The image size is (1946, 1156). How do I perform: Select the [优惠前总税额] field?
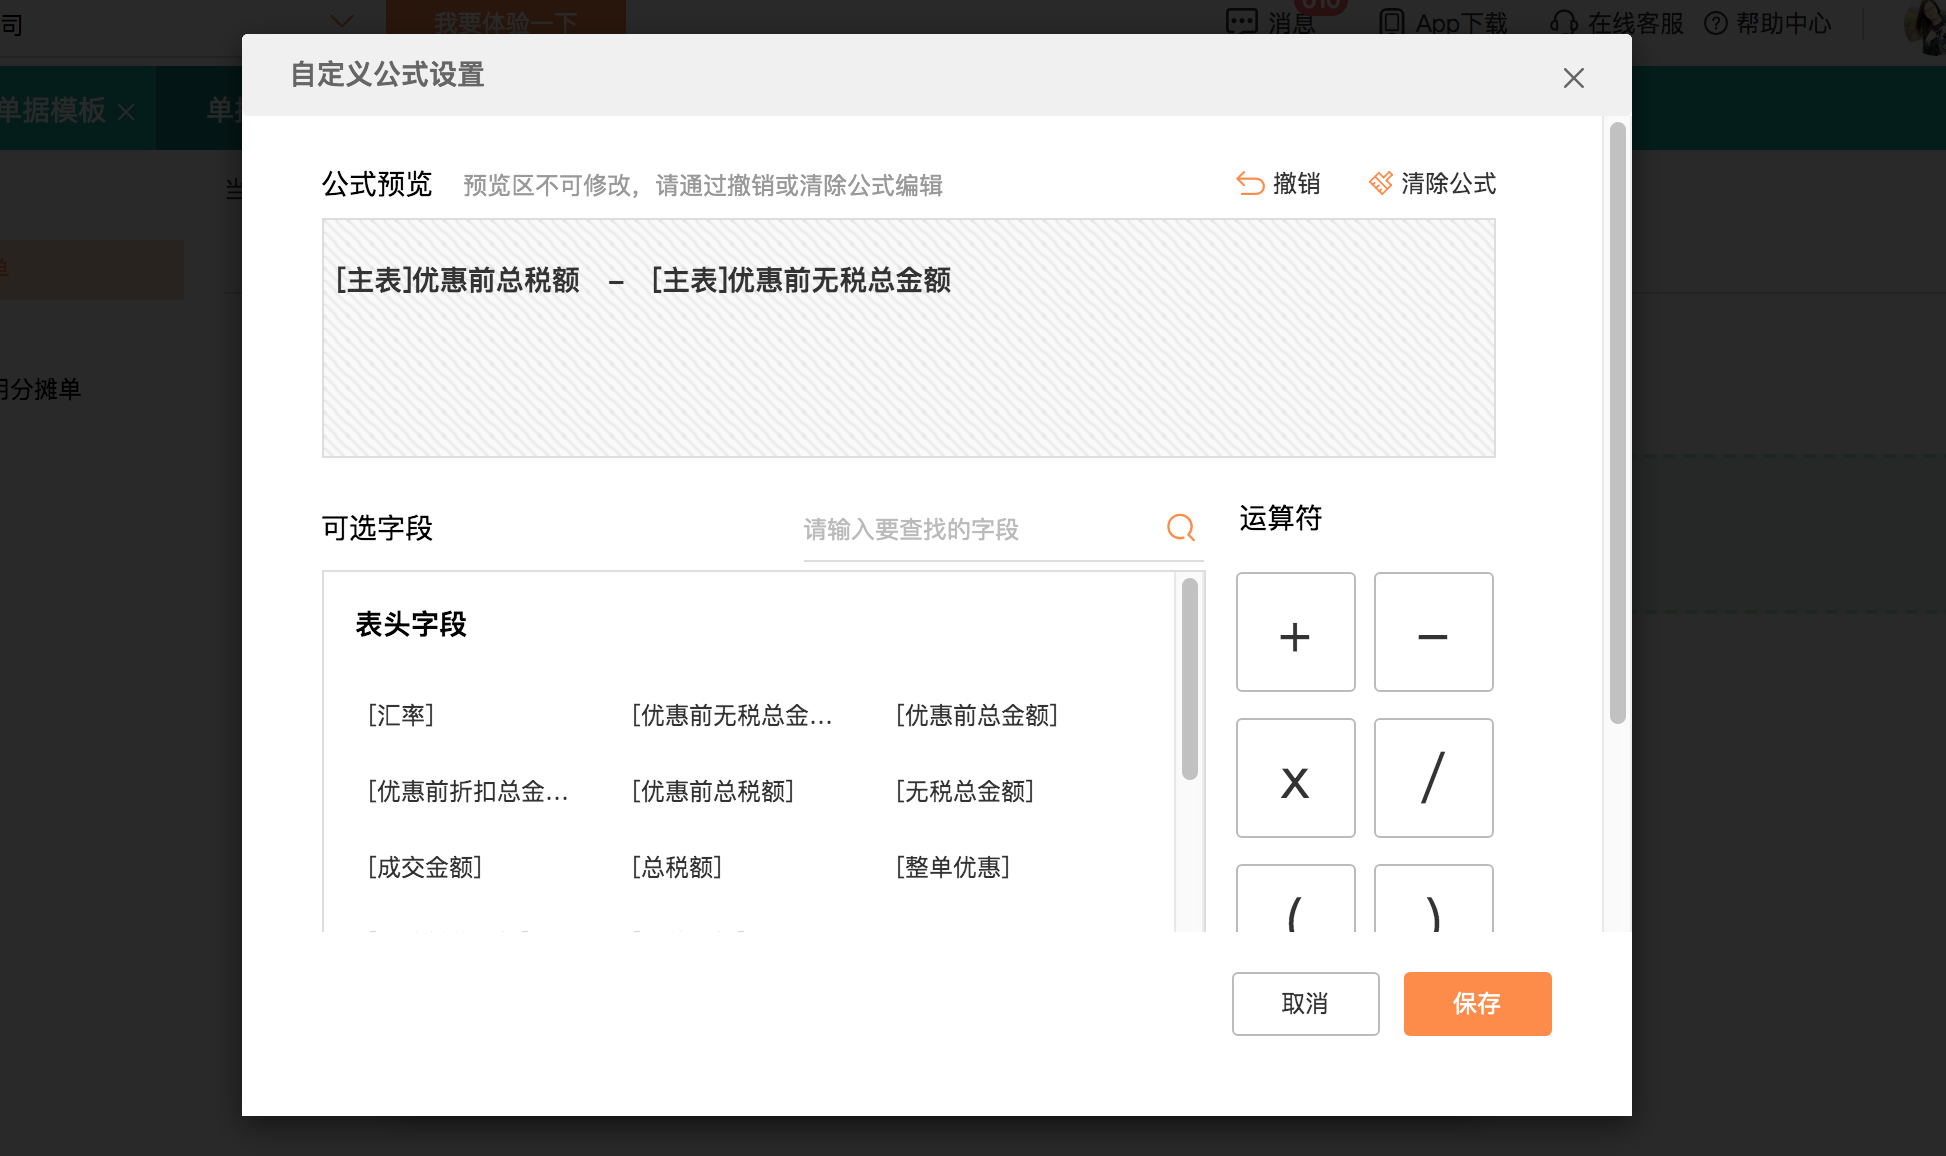coord(712,790)
